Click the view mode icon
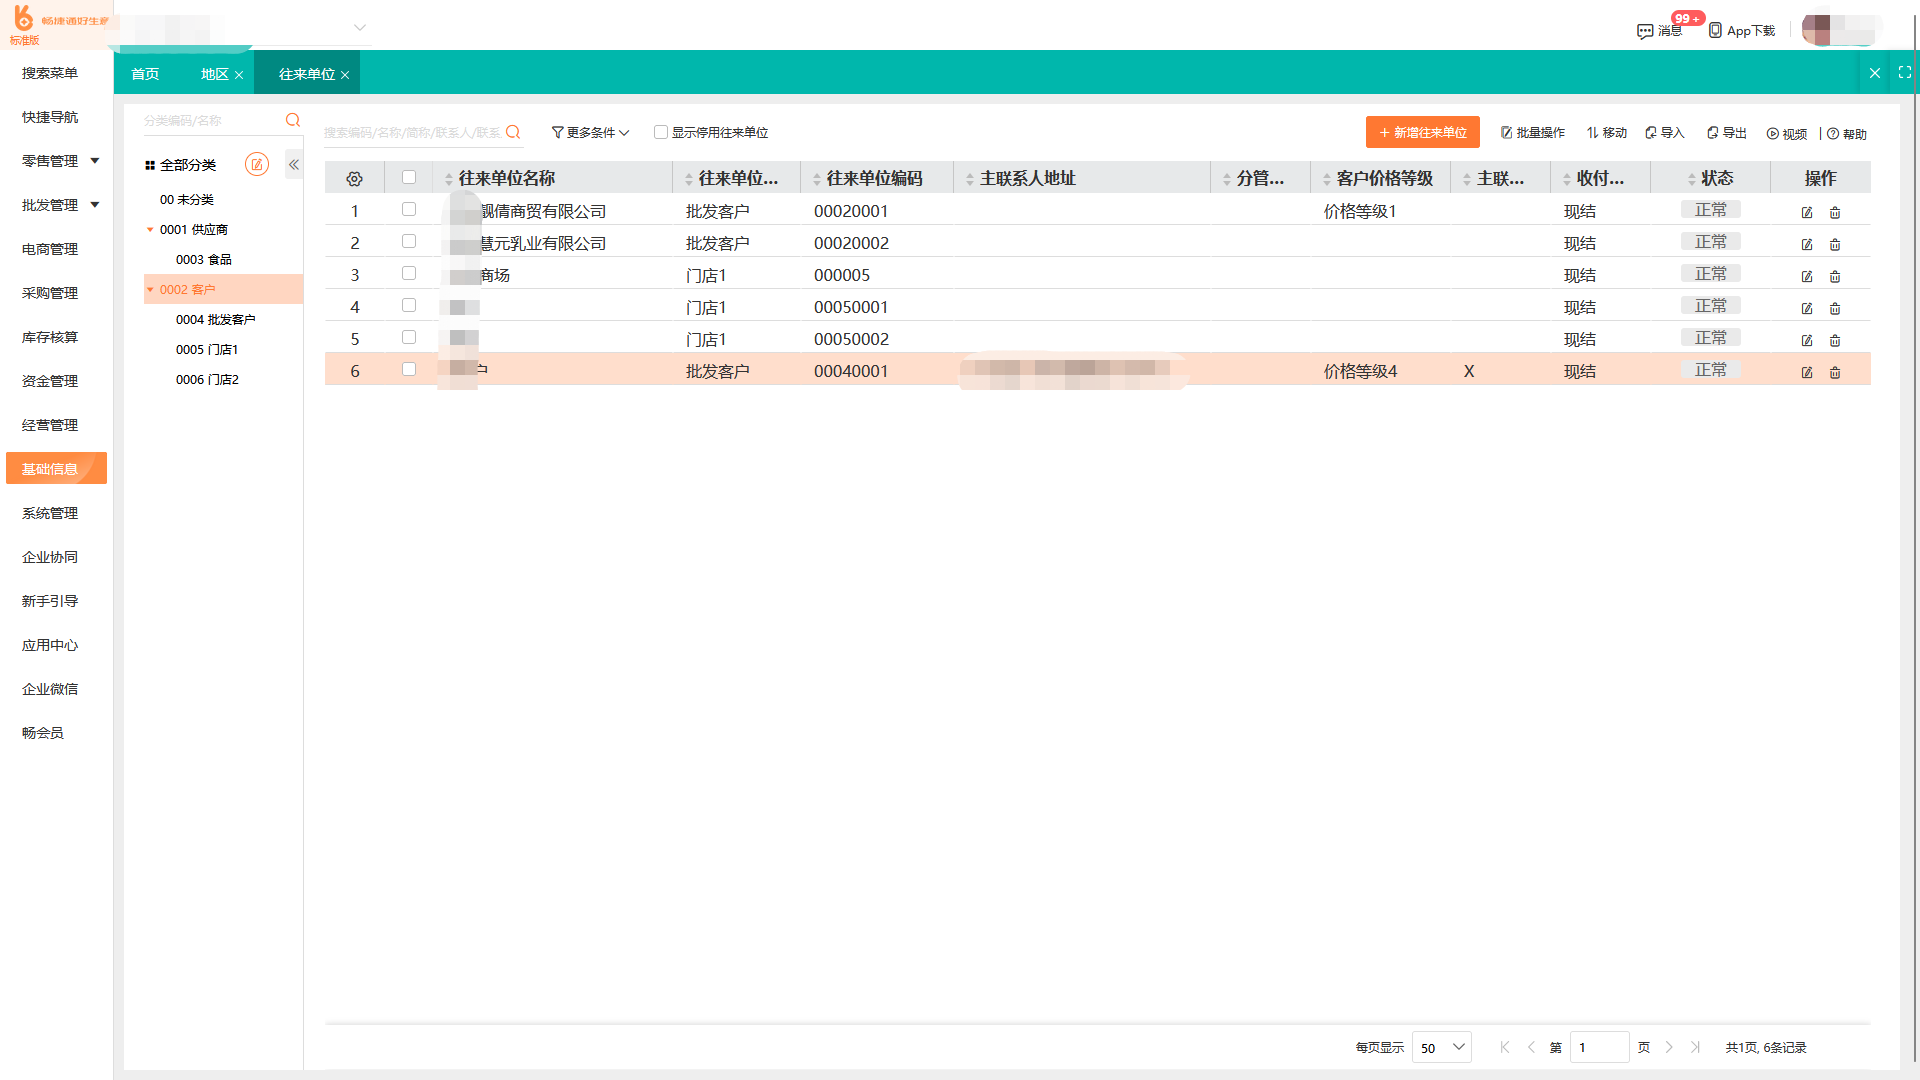1920x1080 pixels. [1904, 73]
